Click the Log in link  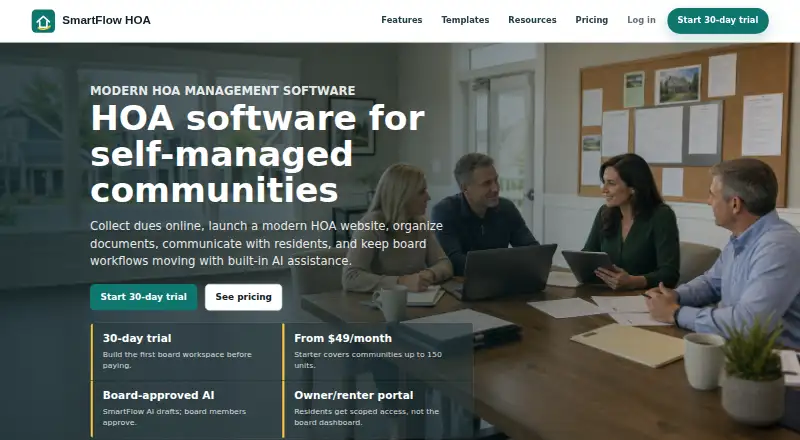[x=641, y=20]
